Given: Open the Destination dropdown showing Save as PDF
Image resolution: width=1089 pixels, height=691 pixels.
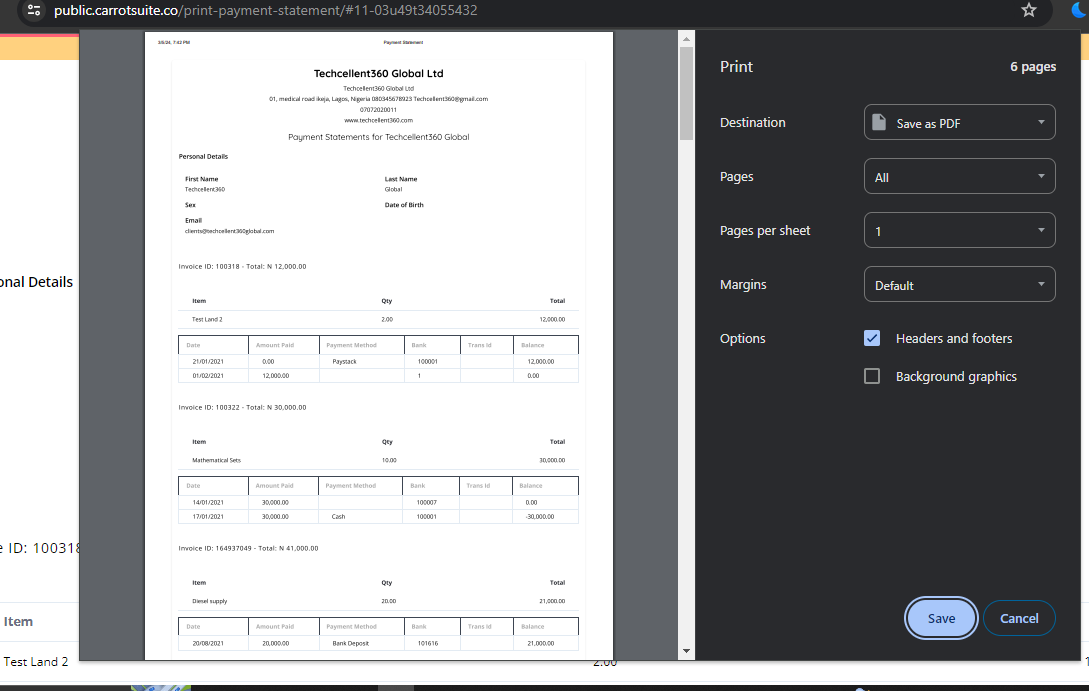Looking at the screenshot, I should (x=958, y=123).
